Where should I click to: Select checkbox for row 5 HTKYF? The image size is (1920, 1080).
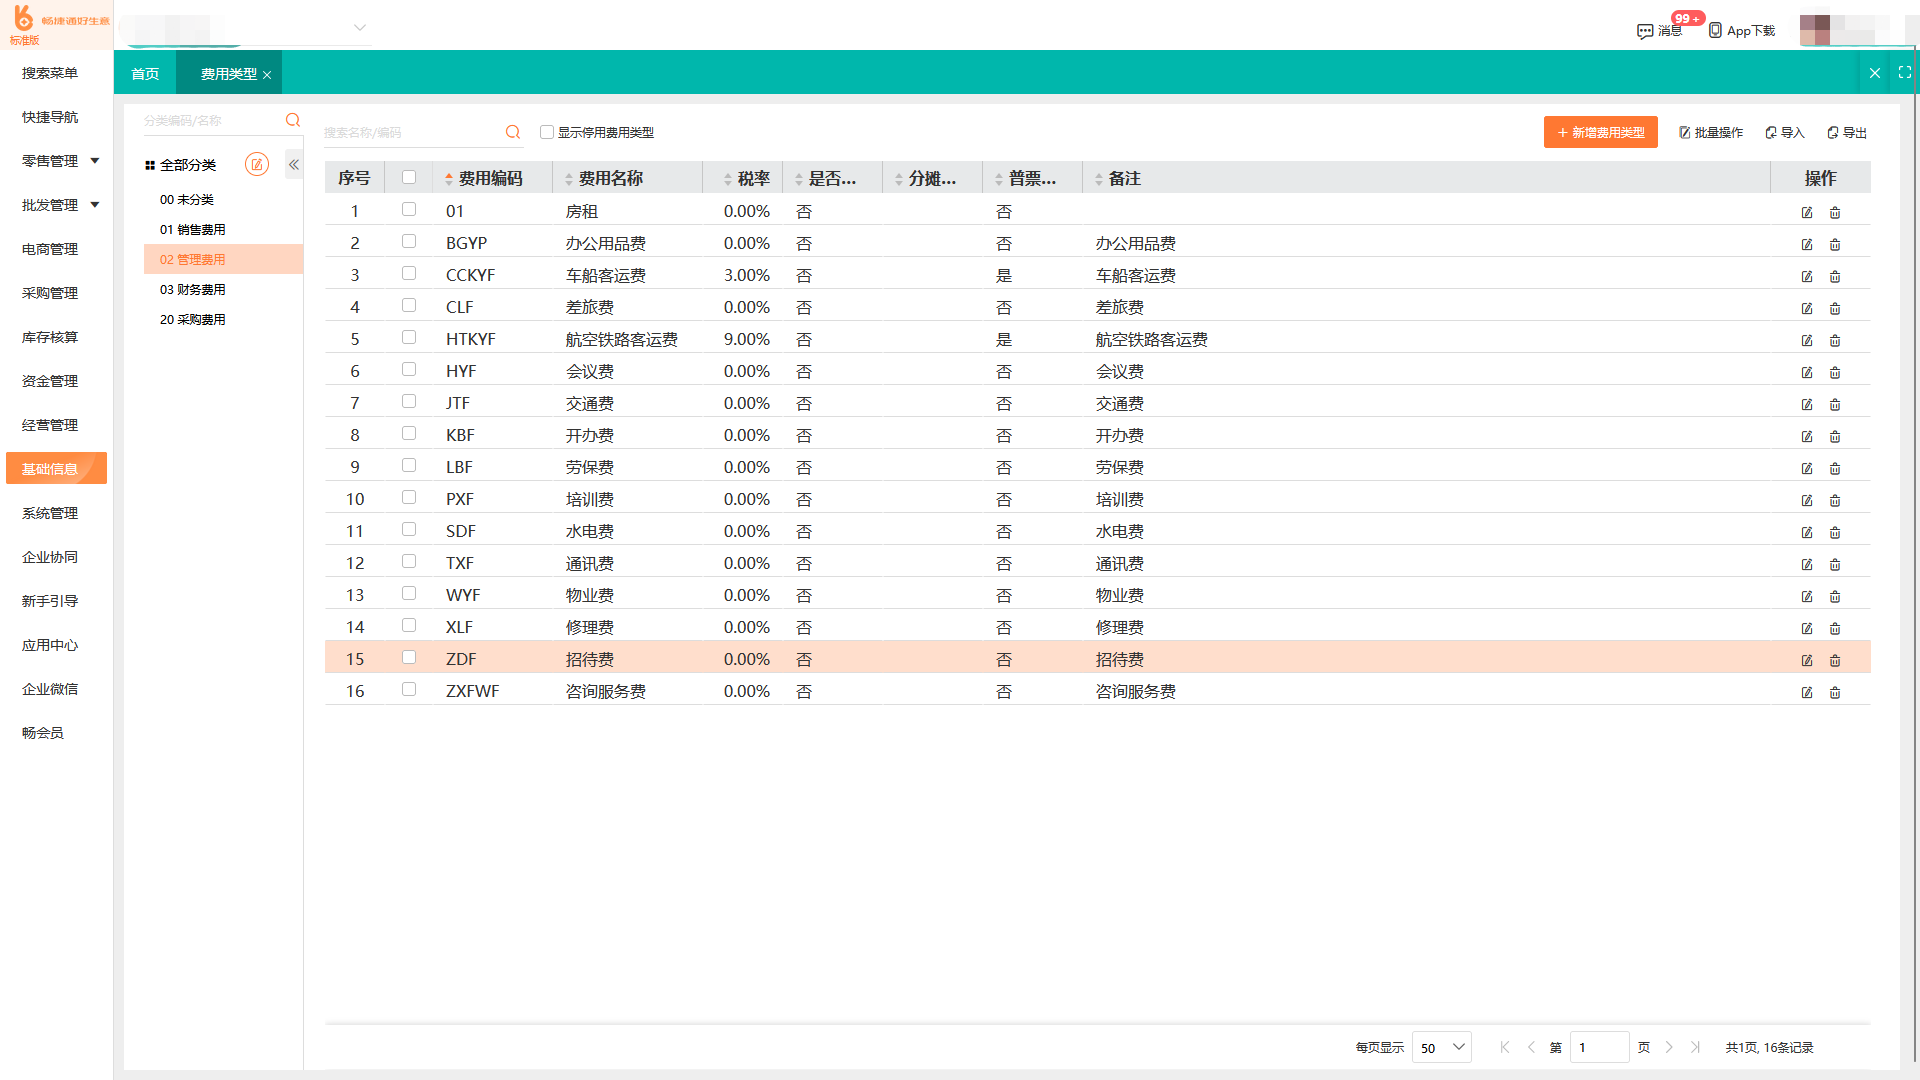[x=409, y=338]
